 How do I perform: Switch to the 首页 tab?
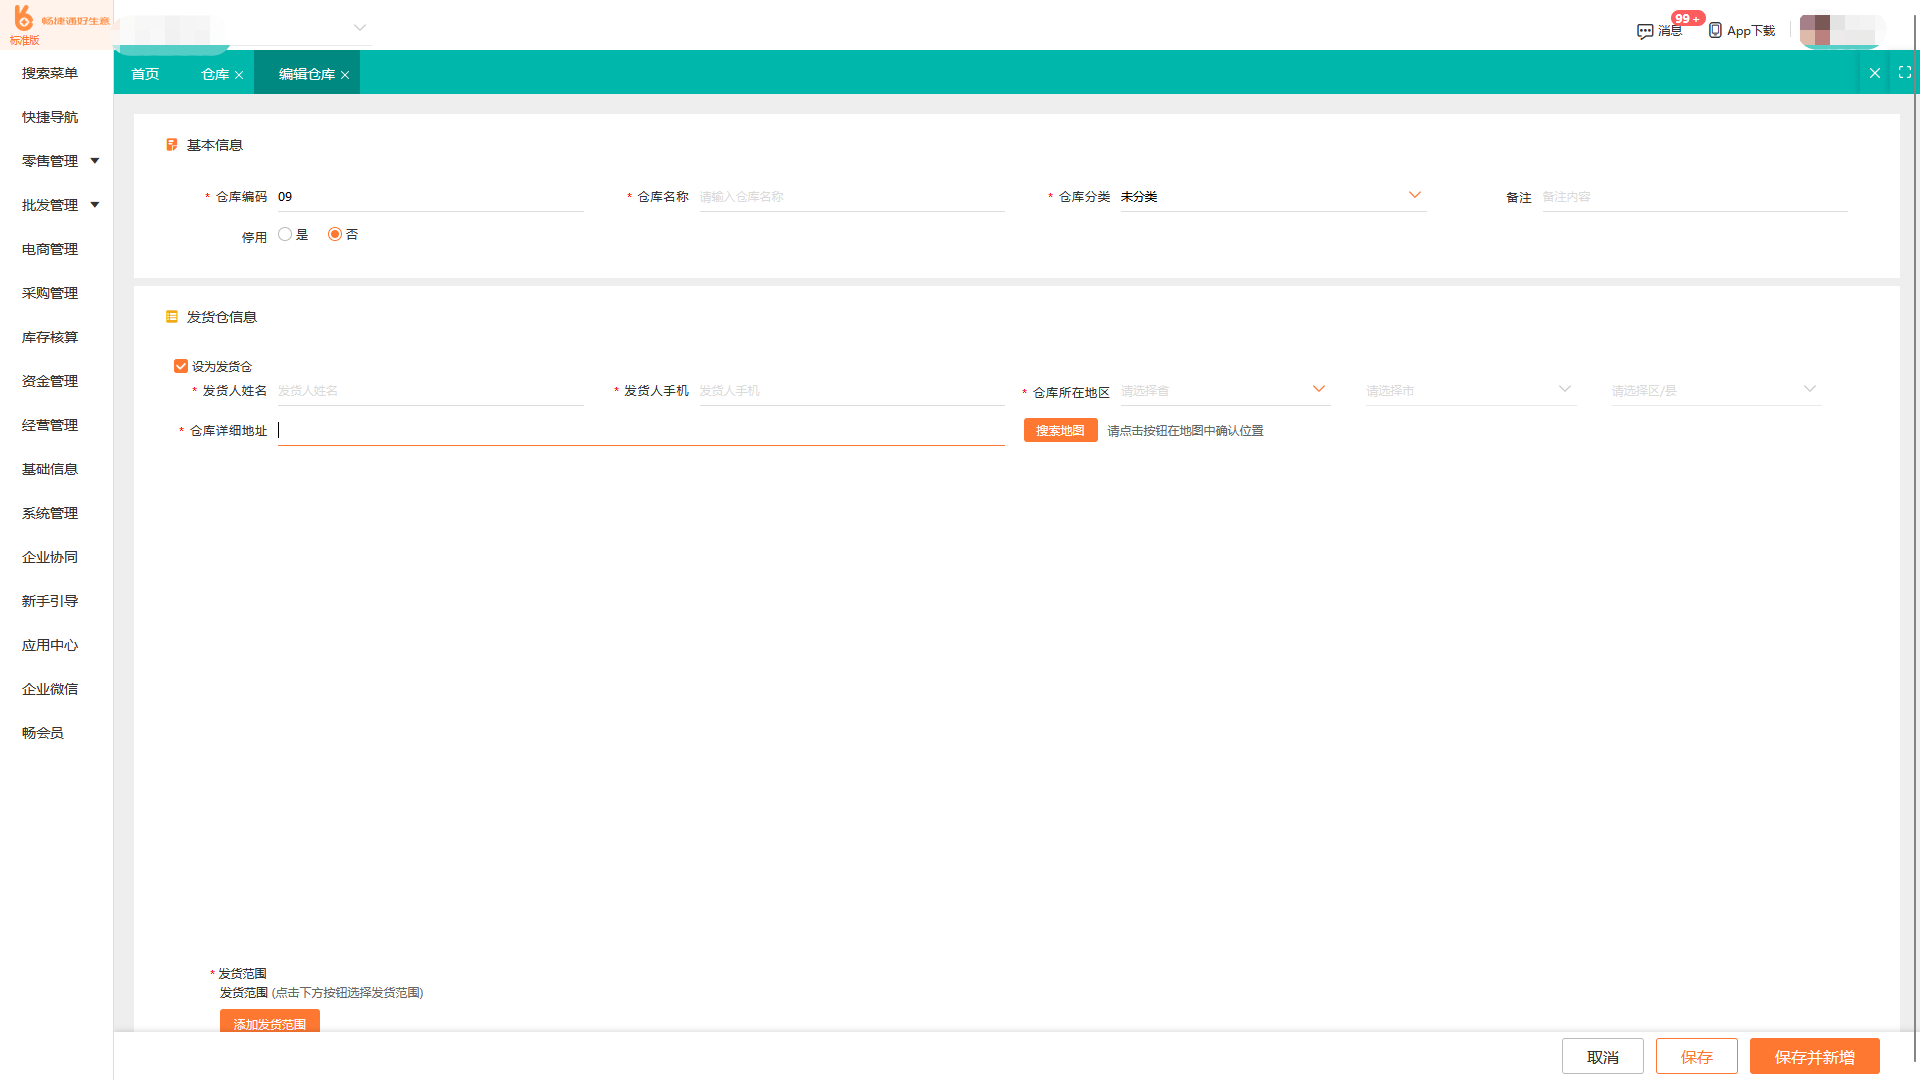click(x=144, y=73)
